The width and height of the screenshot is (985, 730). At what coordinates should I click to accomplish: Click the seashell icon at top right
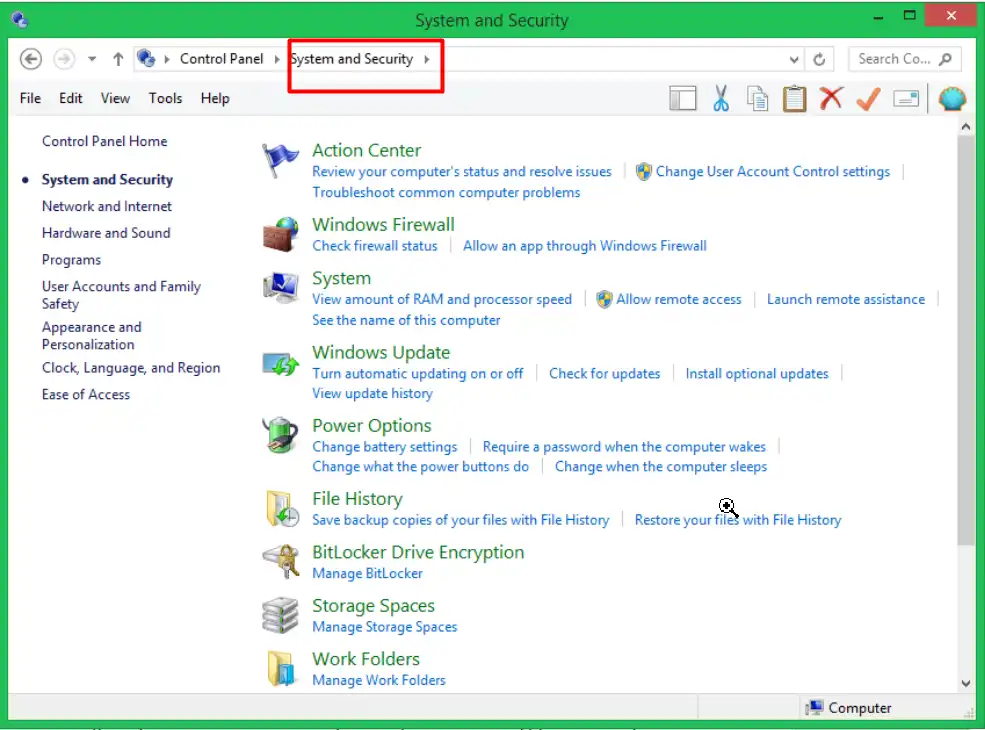(951, 98)
